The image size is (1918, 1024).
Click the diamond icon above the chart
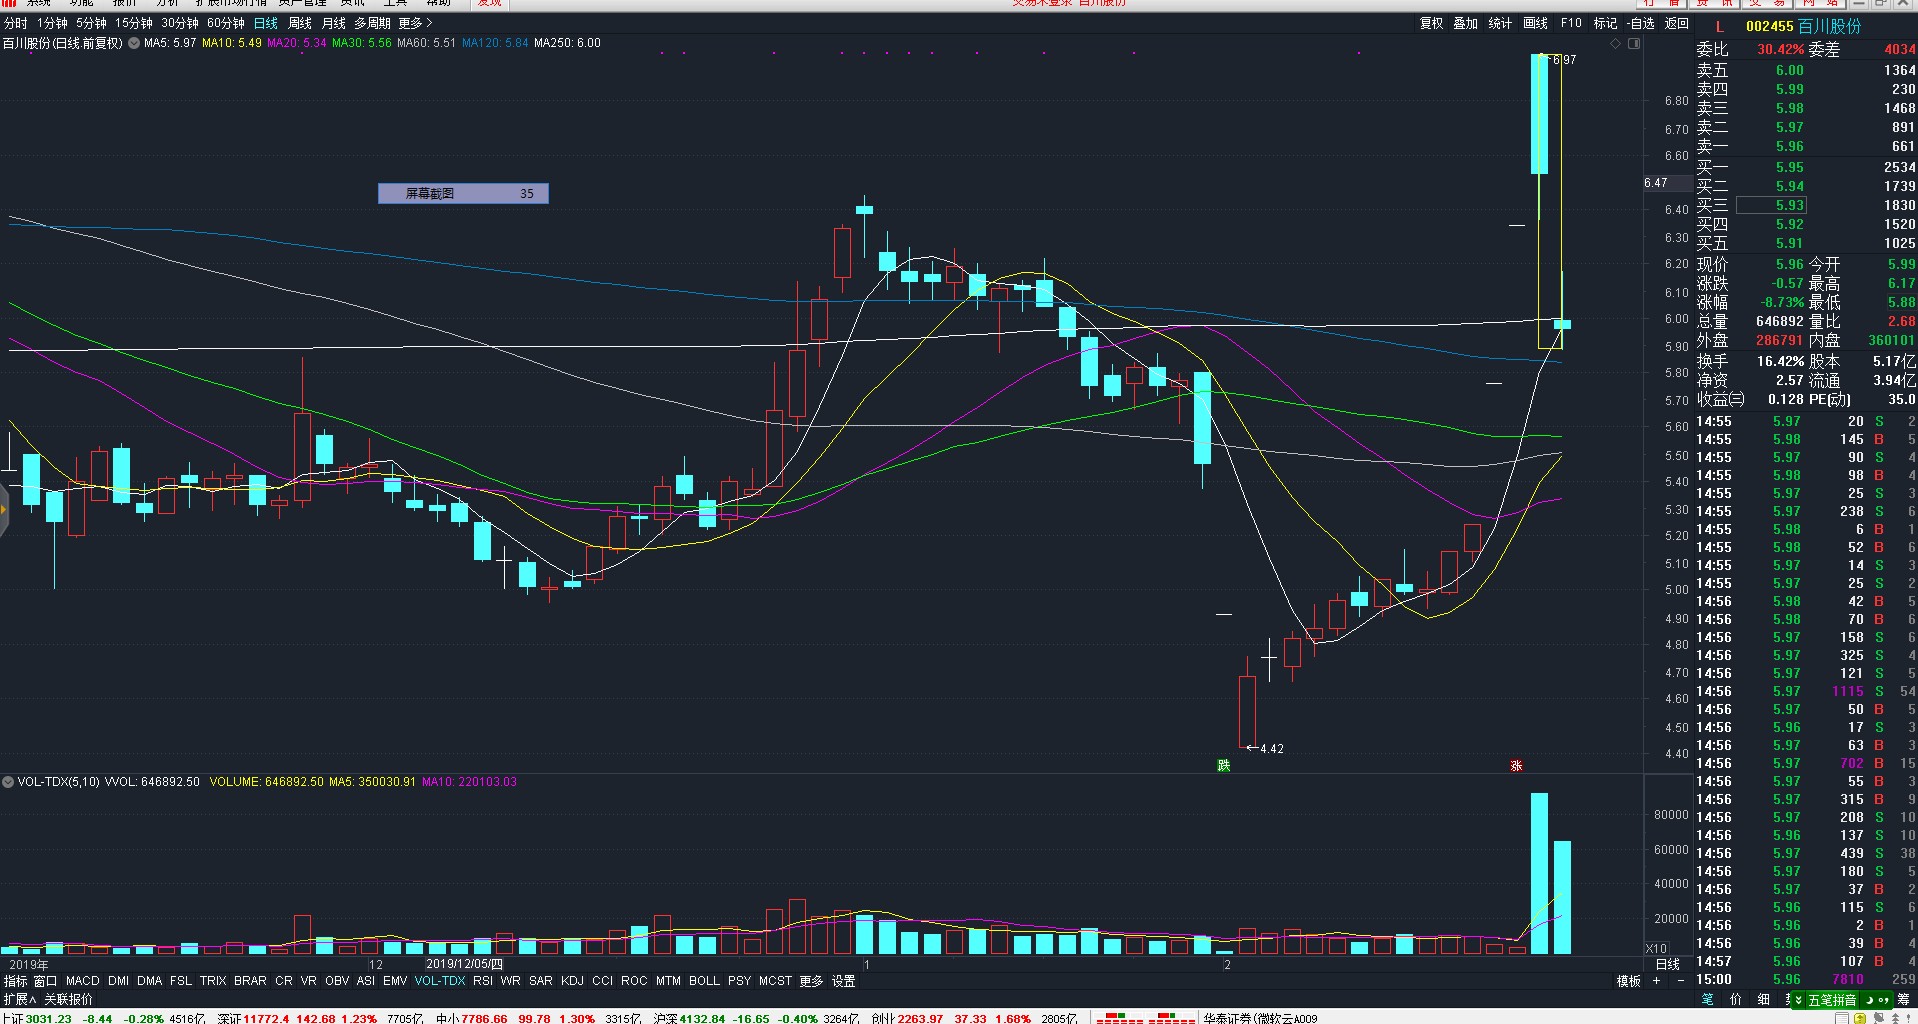tap(1615, 44)
